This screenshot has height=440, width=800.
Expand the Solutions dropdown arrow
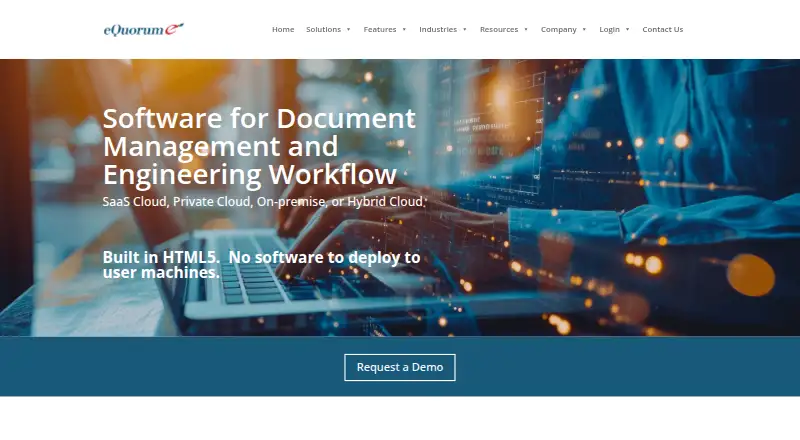(348, 30)
